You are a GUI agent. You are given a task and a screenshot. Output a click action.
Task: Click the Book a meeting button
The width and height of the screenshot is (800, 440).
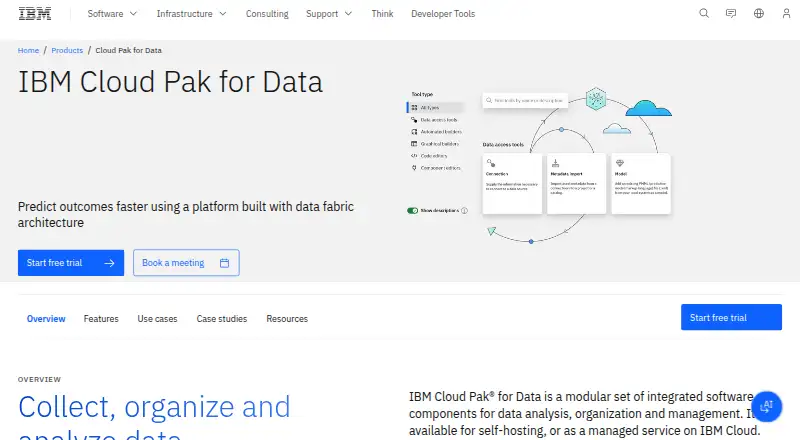[186, 263]
